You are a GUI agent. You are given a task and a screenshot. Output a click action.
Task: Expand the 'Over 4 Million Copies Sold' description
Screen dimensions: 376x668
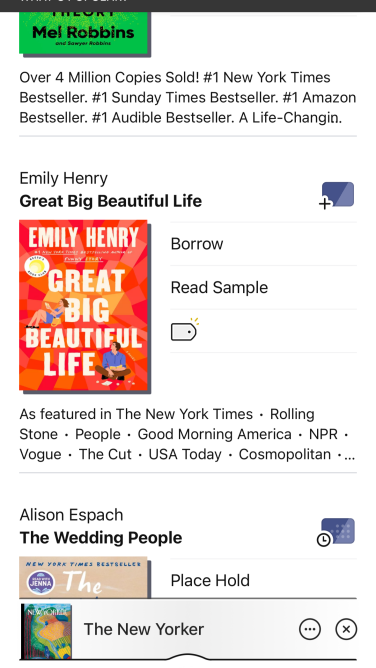click(187, 98)
